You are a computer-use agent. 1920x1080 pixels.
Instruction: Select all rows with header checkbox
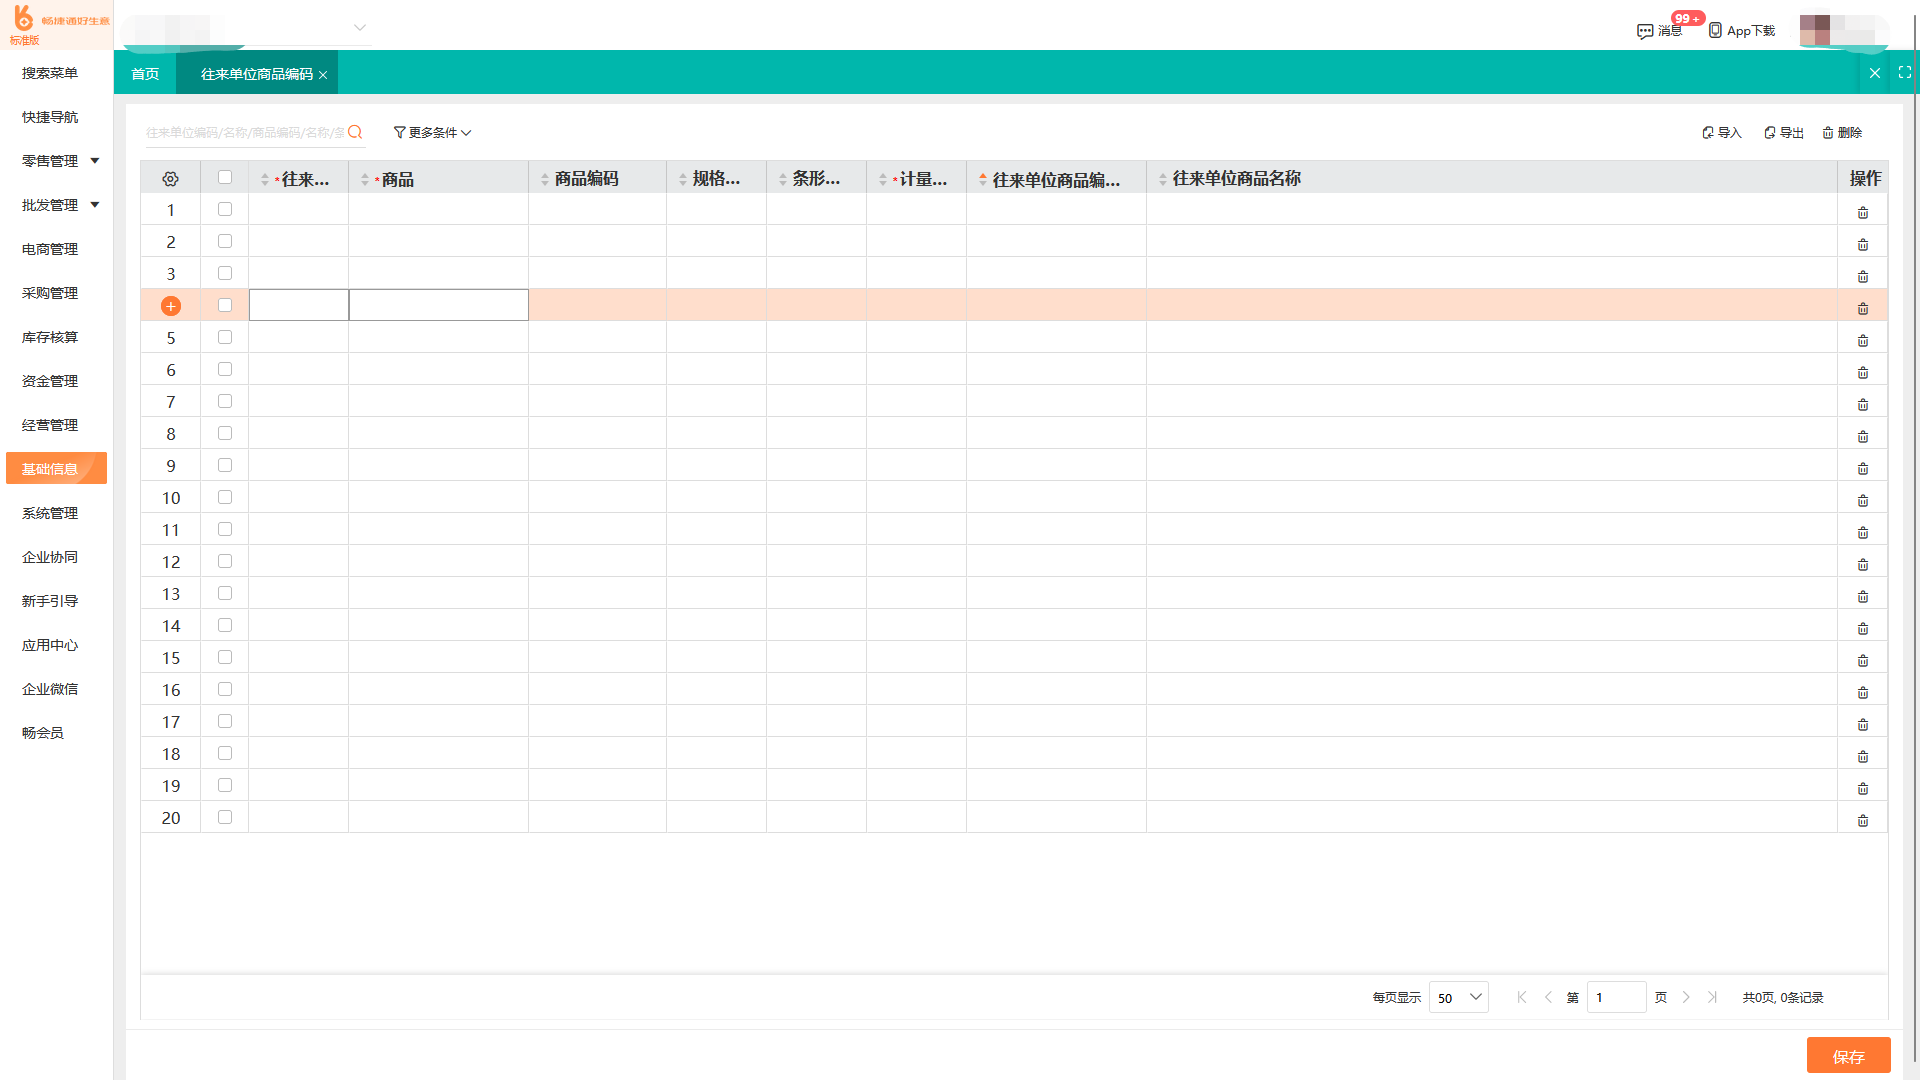[224, 178]
